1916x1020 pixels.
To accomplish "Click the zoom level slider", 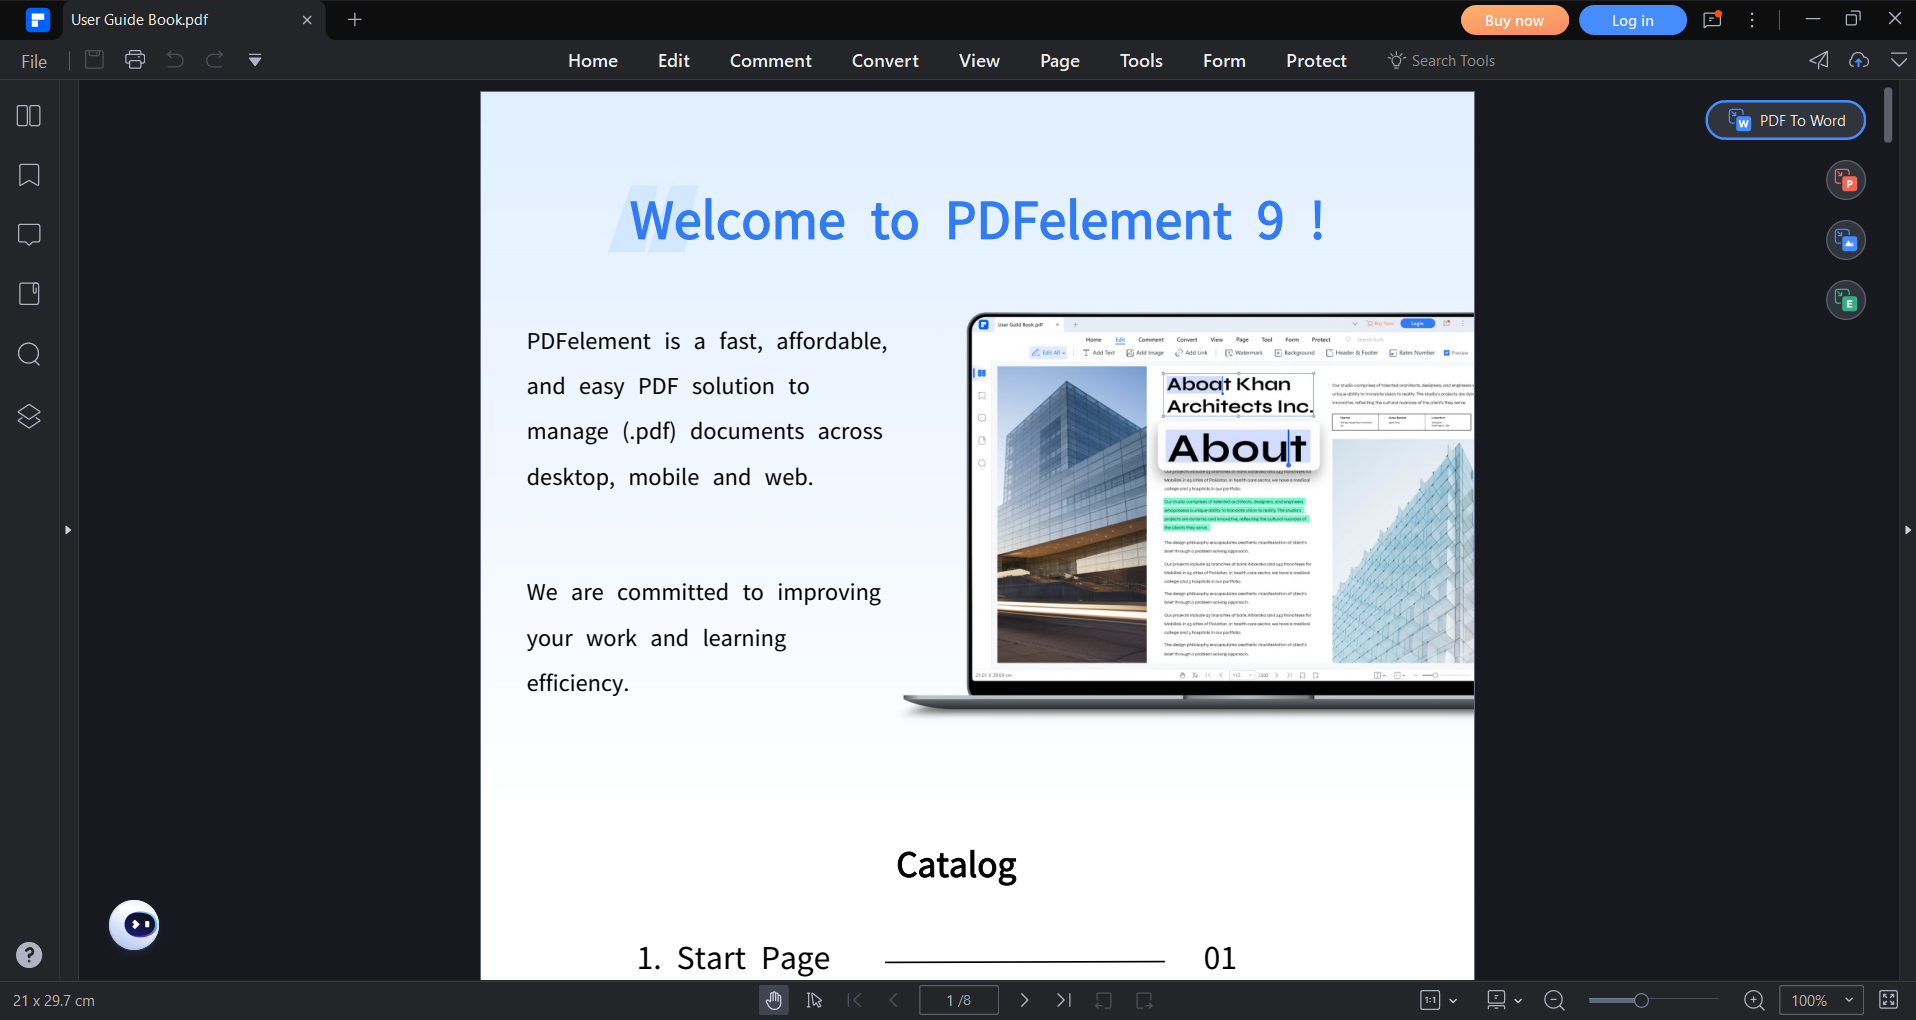I will coord(1643,999).
